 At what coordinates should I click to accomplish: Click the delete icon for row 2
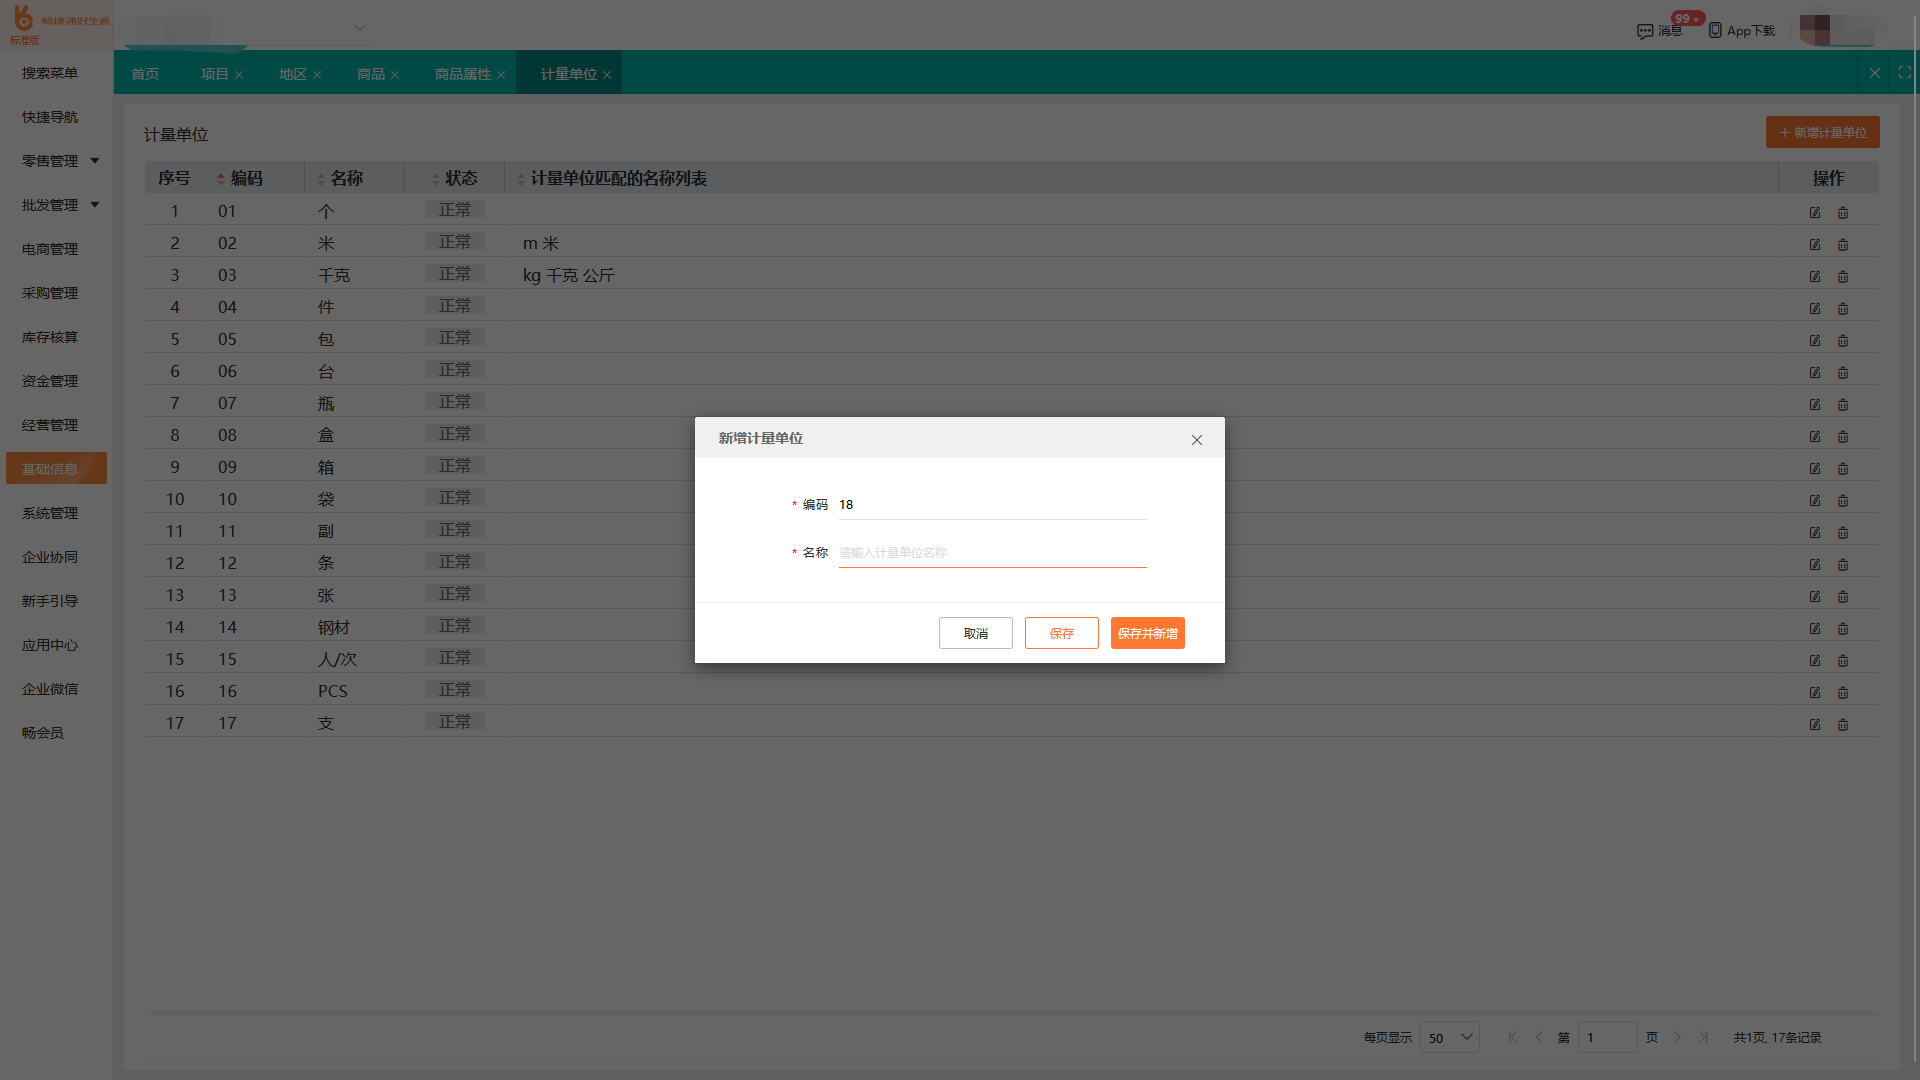pos(1844,244)
